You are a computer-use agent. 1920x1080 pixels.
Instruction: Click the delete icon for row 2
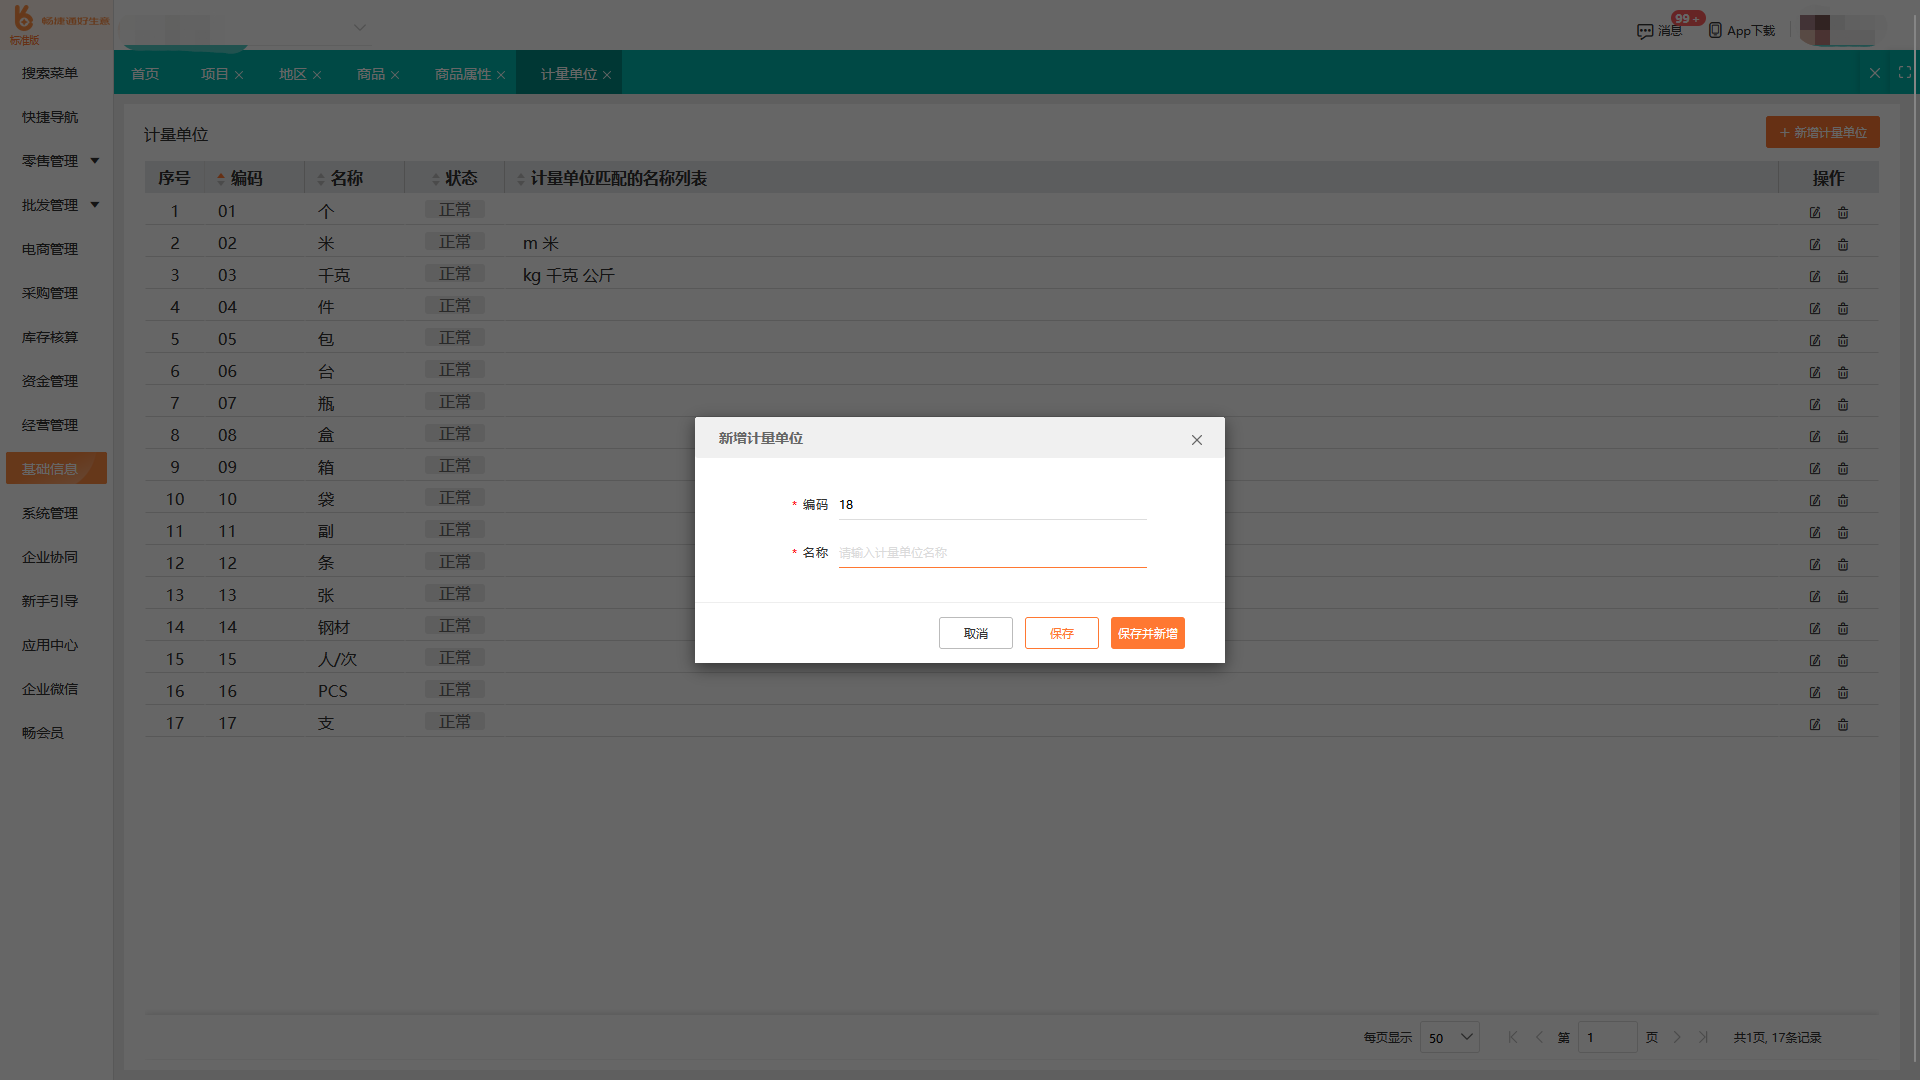(1844, 244)
